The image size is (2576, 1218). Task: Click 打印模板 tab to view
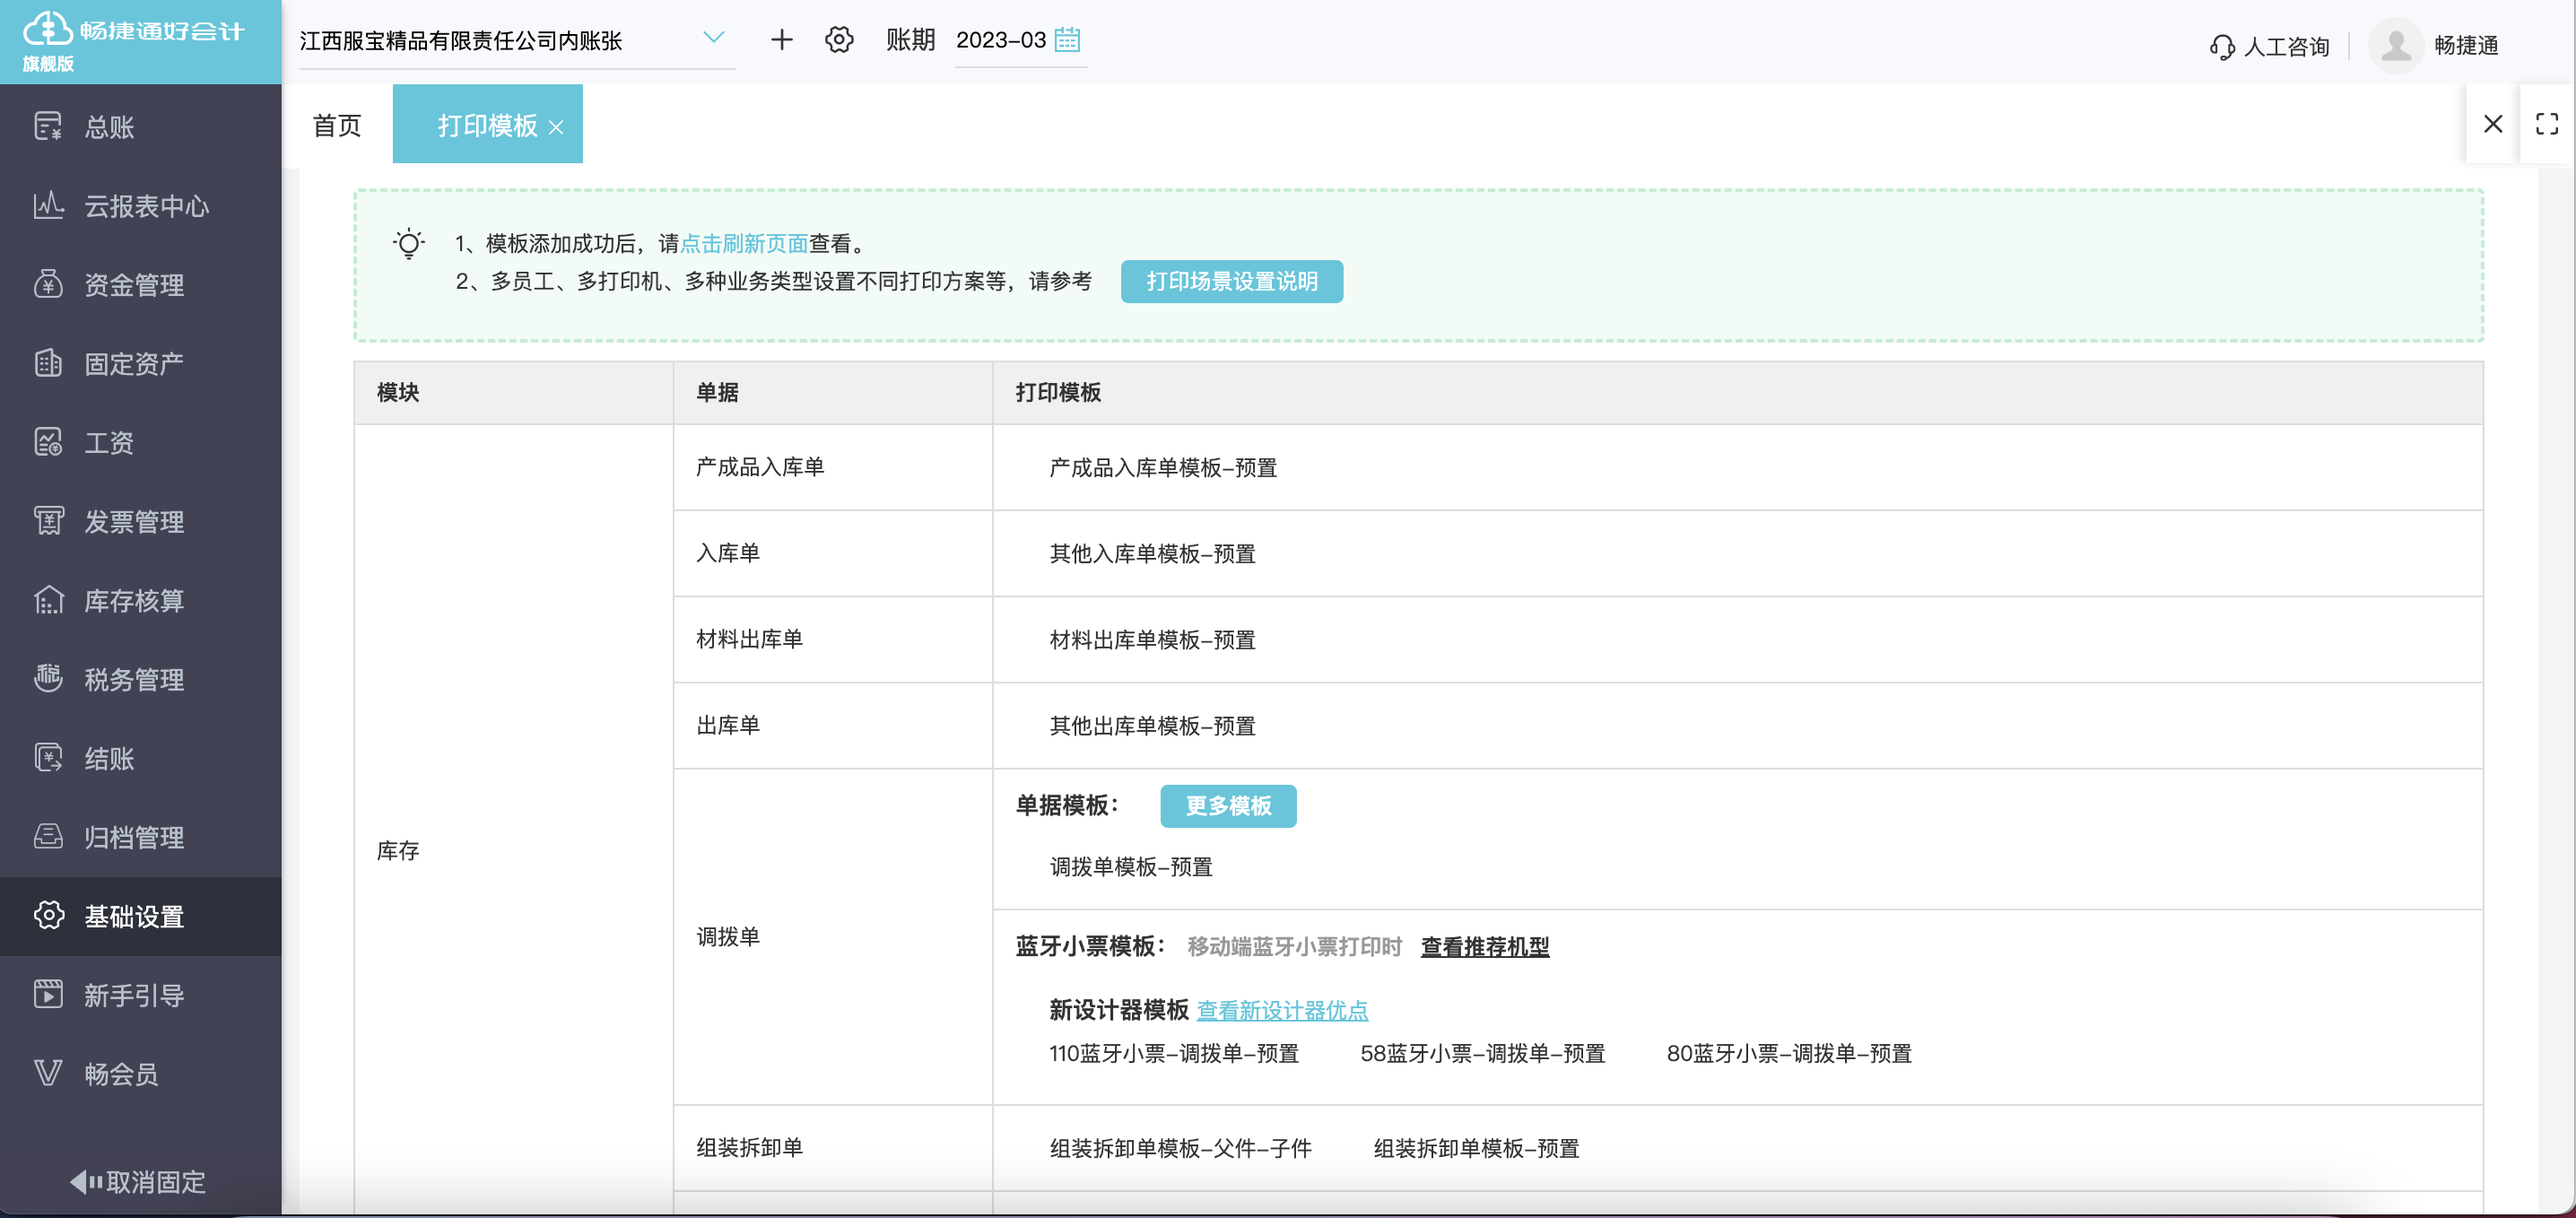(x=488, y=125)
